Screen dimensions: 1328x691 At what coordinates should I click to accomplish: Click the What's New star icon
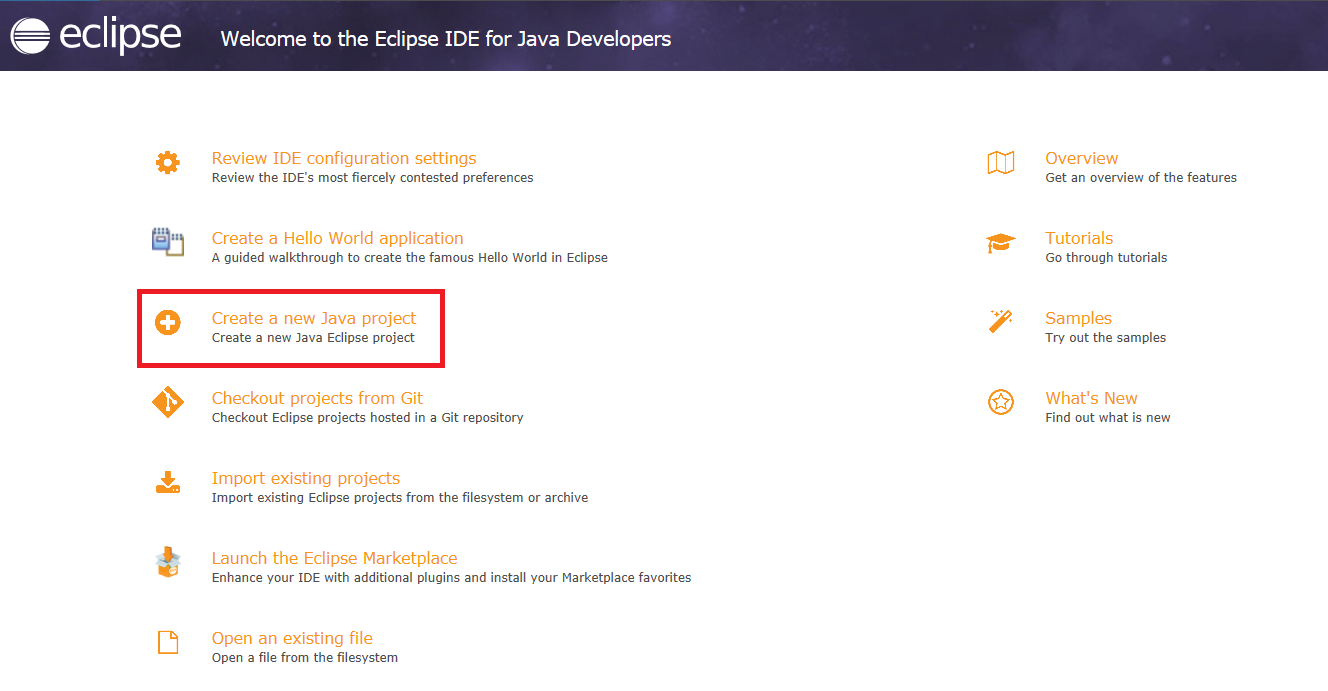pyautogui.click(x=1000, y=402)
